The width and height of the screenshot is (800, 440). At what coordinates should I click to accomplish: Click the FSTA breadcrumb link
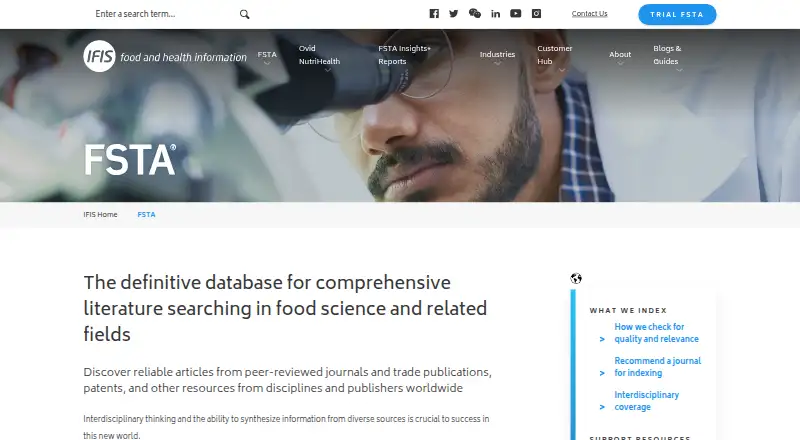coord(146,214)
